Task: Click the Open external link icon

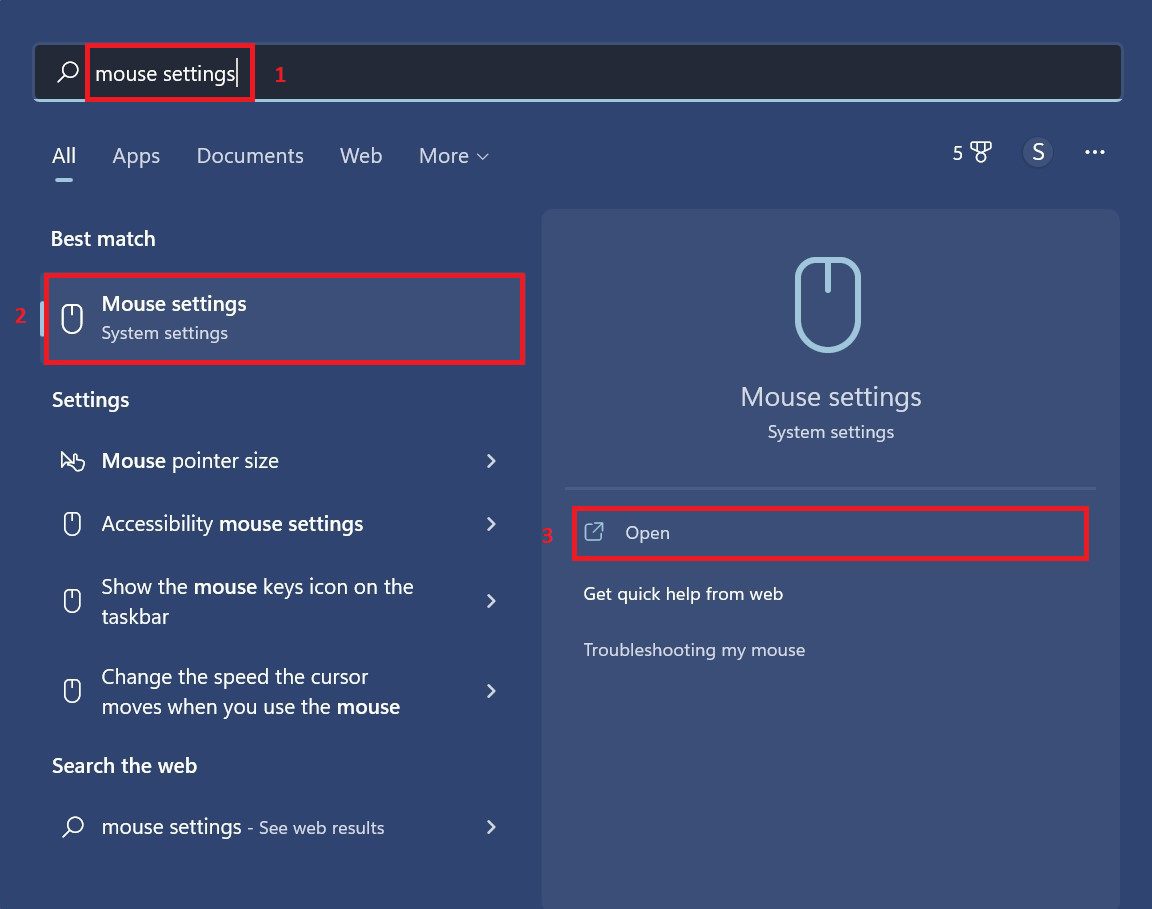Action: [x=594, y=532]
